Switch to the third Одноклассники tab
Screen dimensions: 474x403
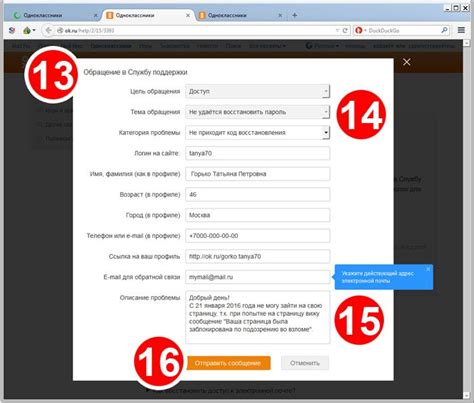239,15
